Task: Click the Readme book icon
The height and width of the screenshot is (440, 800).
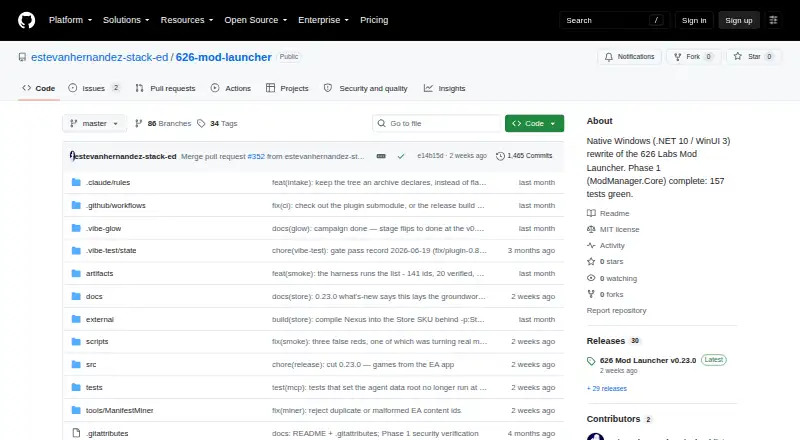Action: [591, 213]
